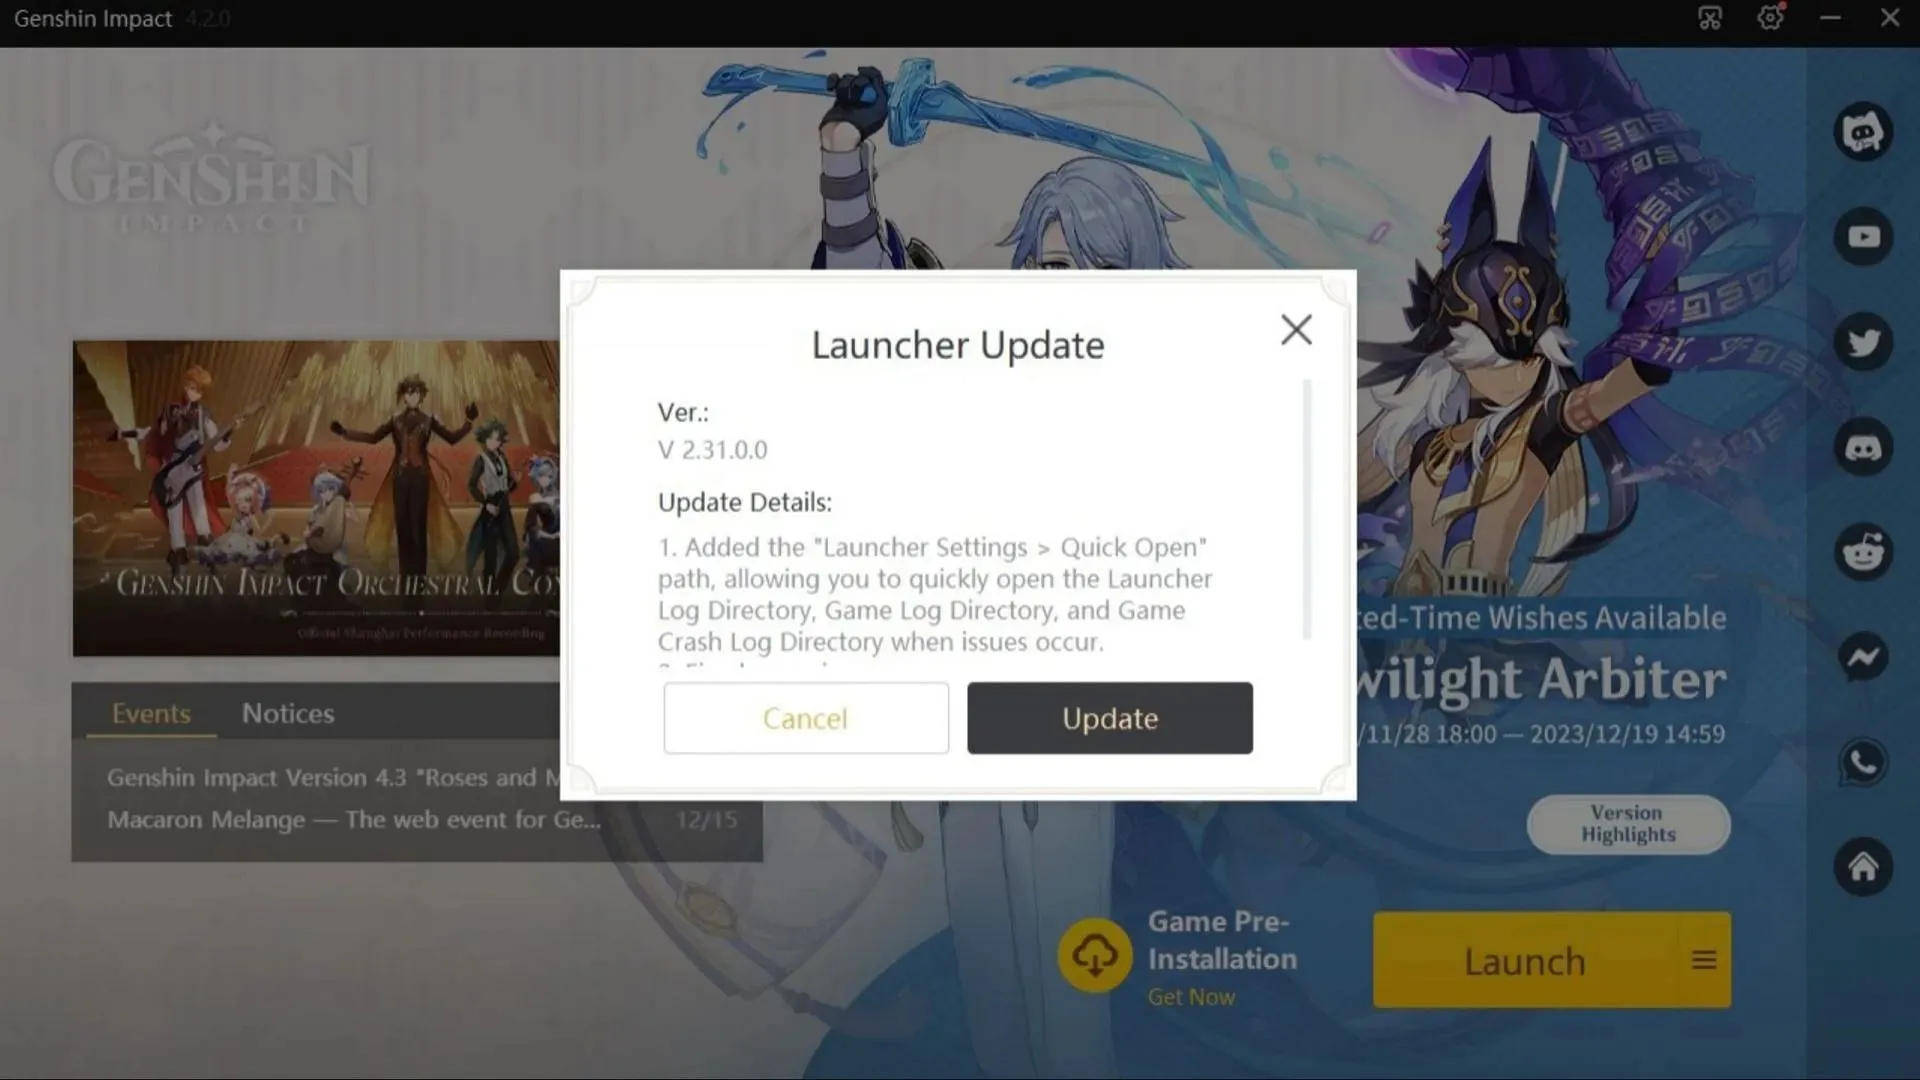Switch to Events tab in launcher
The image size is (1920, 1080).
(152, 713)
